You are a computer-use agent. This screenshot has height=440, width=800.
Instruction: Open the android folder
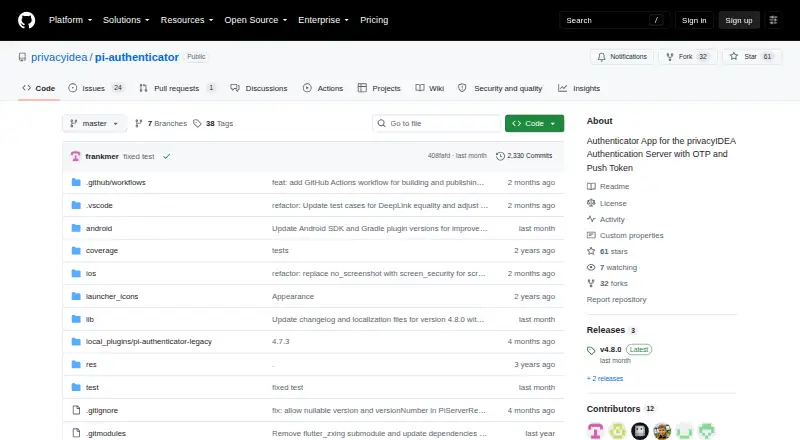99,228
